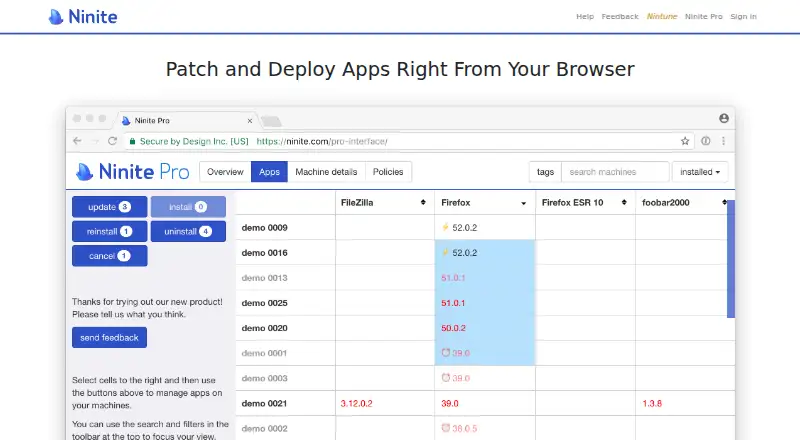Click Firefox 38.0.5 cell for demo 0002

(485, 428)
